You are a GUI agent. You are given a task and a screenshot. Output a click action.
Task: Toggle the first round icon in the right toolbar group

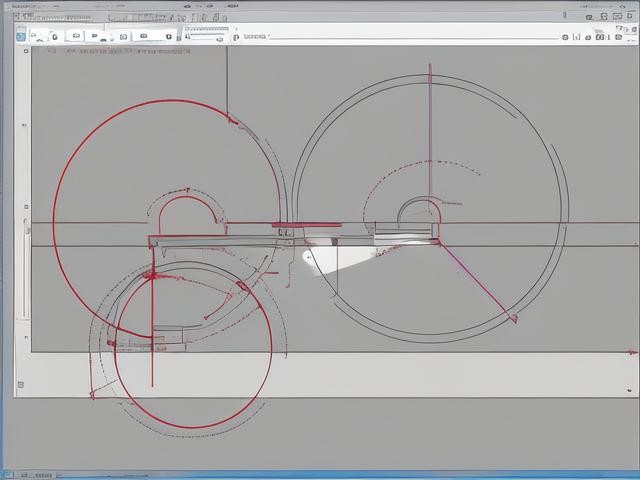[566, 36]
